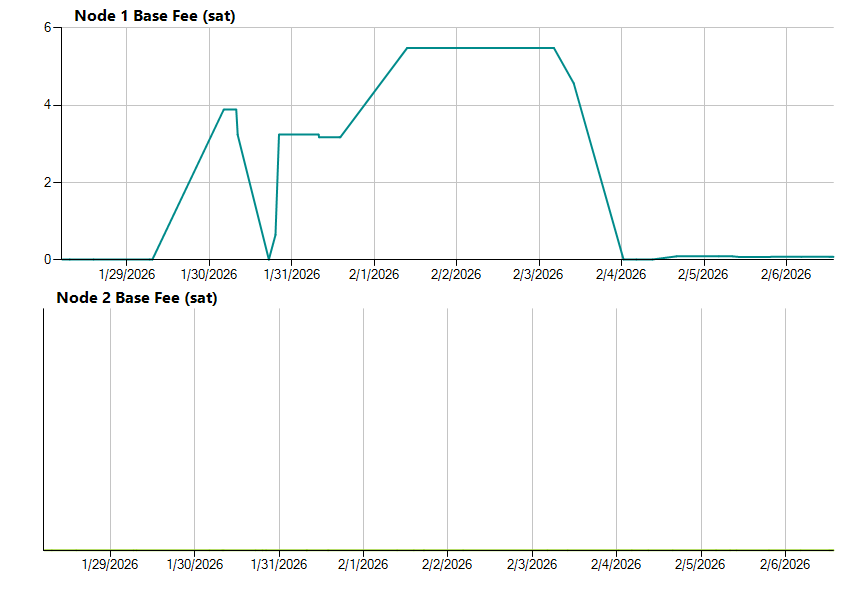Click the 1/29/2026 date label under Node 1 chart

126,274
